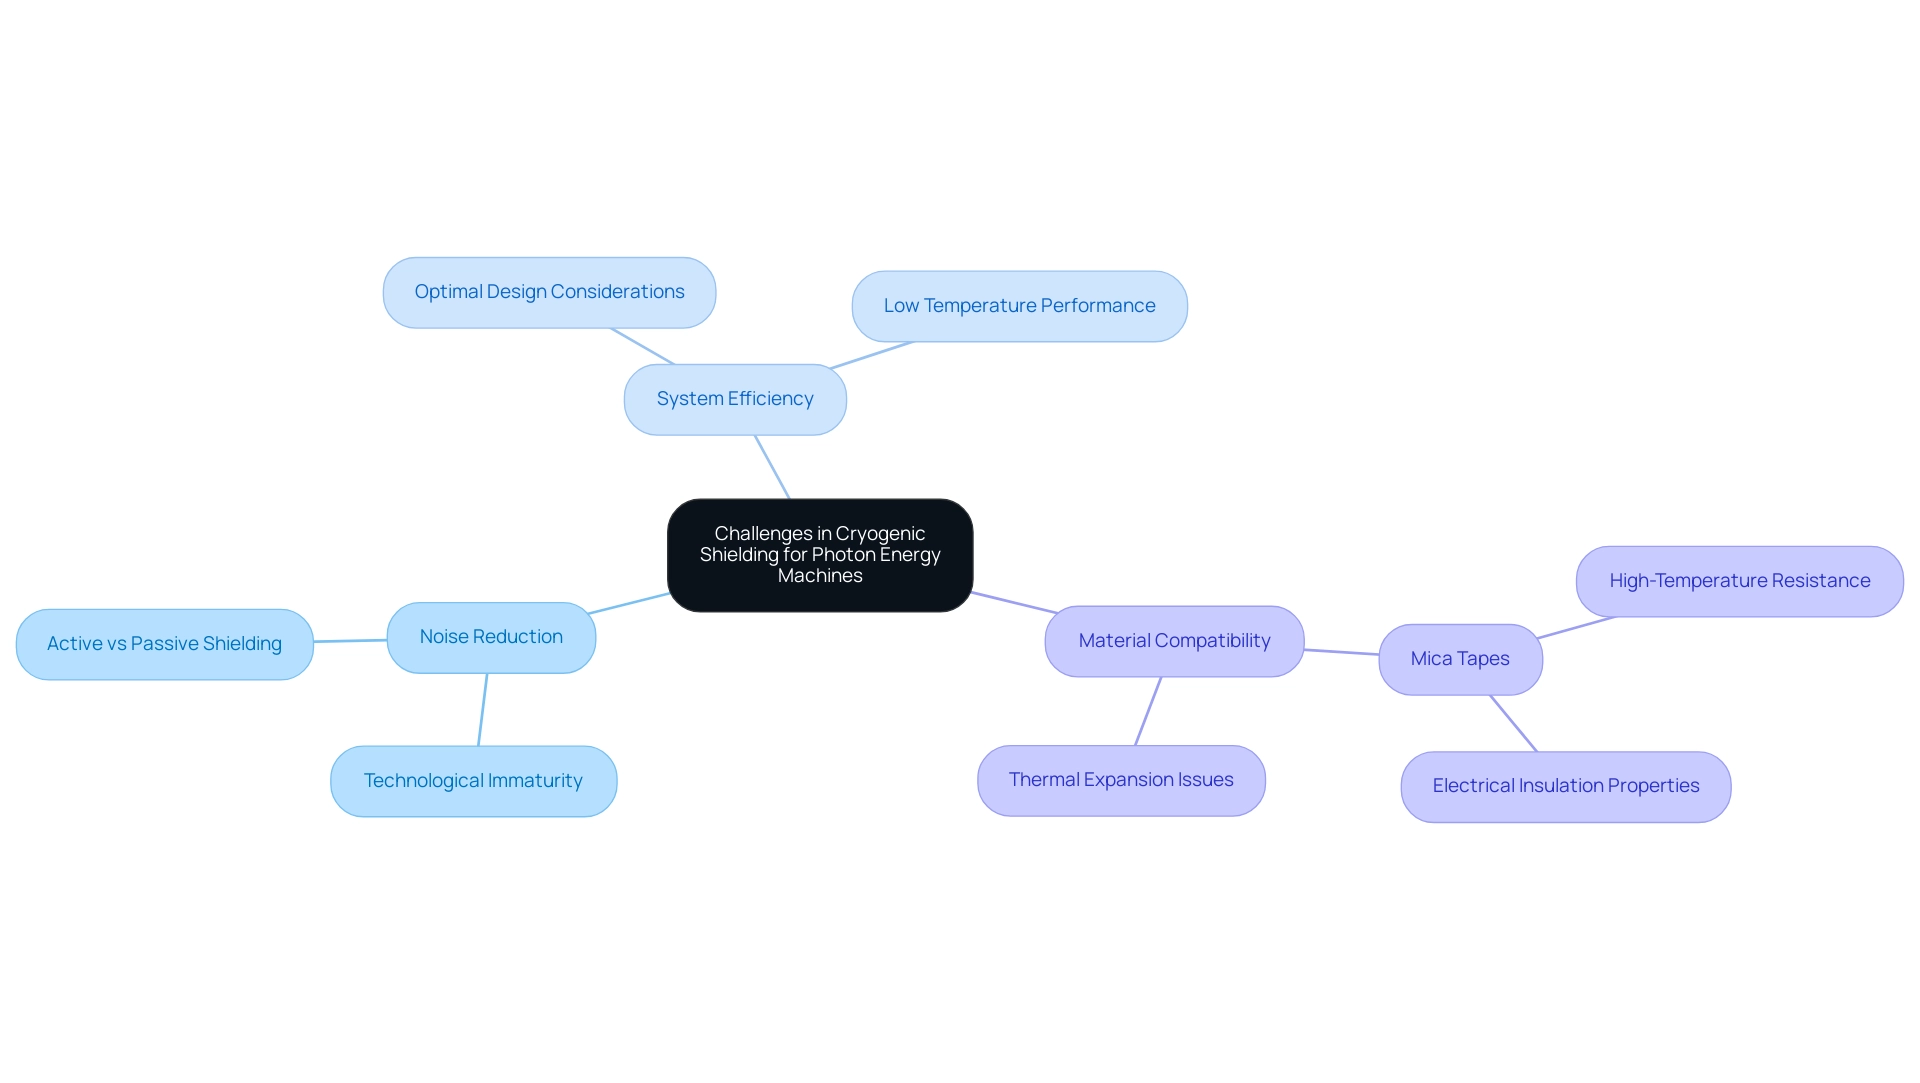This screenshot has width=1920, height=1083.
Task: Click the Optimal Design Considerations node label
Action: click(x=549, y=290)
